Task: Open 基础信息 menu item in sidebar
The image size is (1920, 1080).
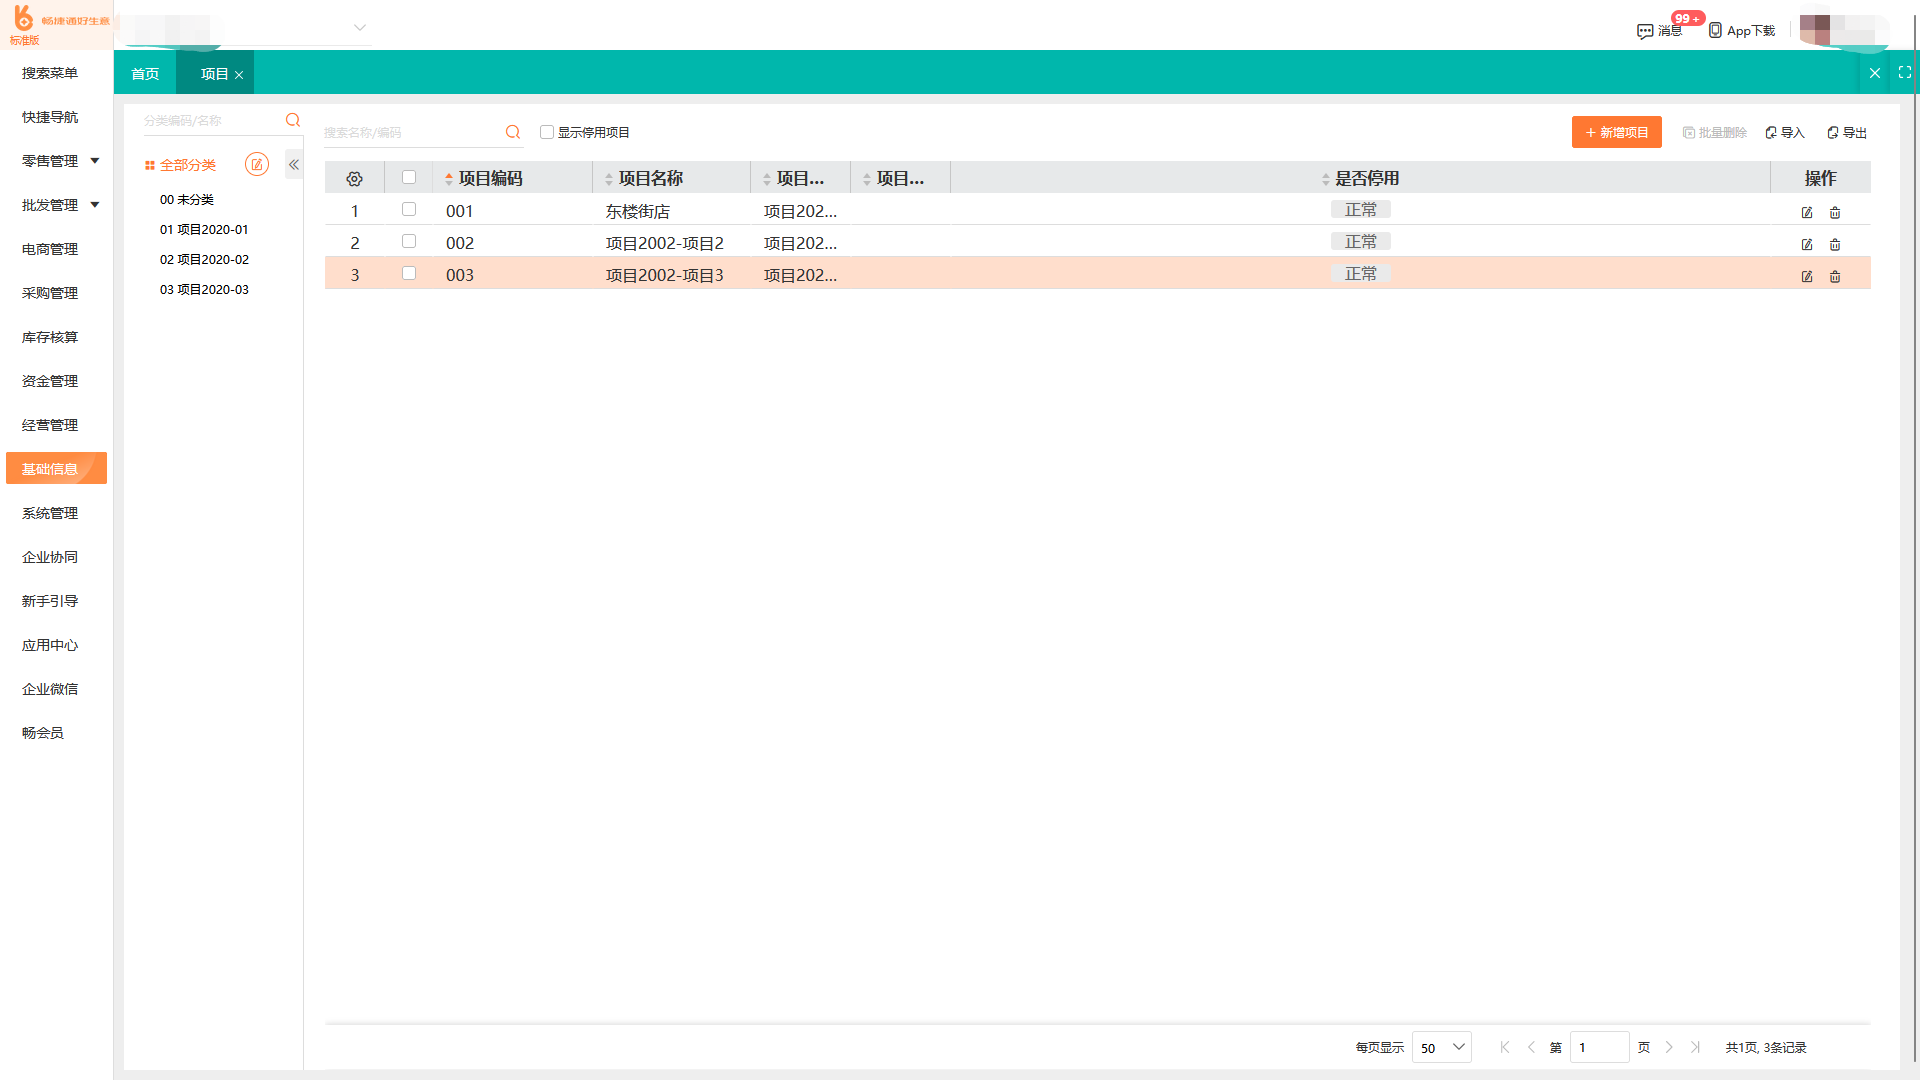Action: (51, 469)
